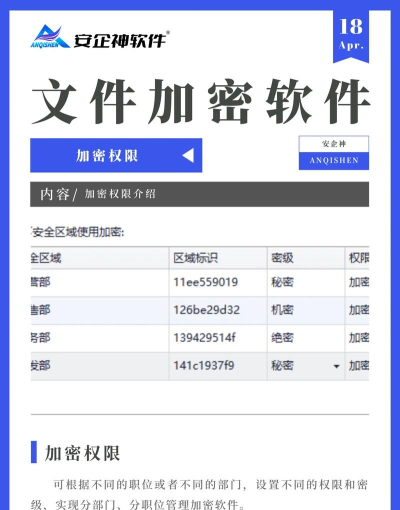The image size is (400, 510).
Task: Select the cell 139429514f
Action: 218,338
